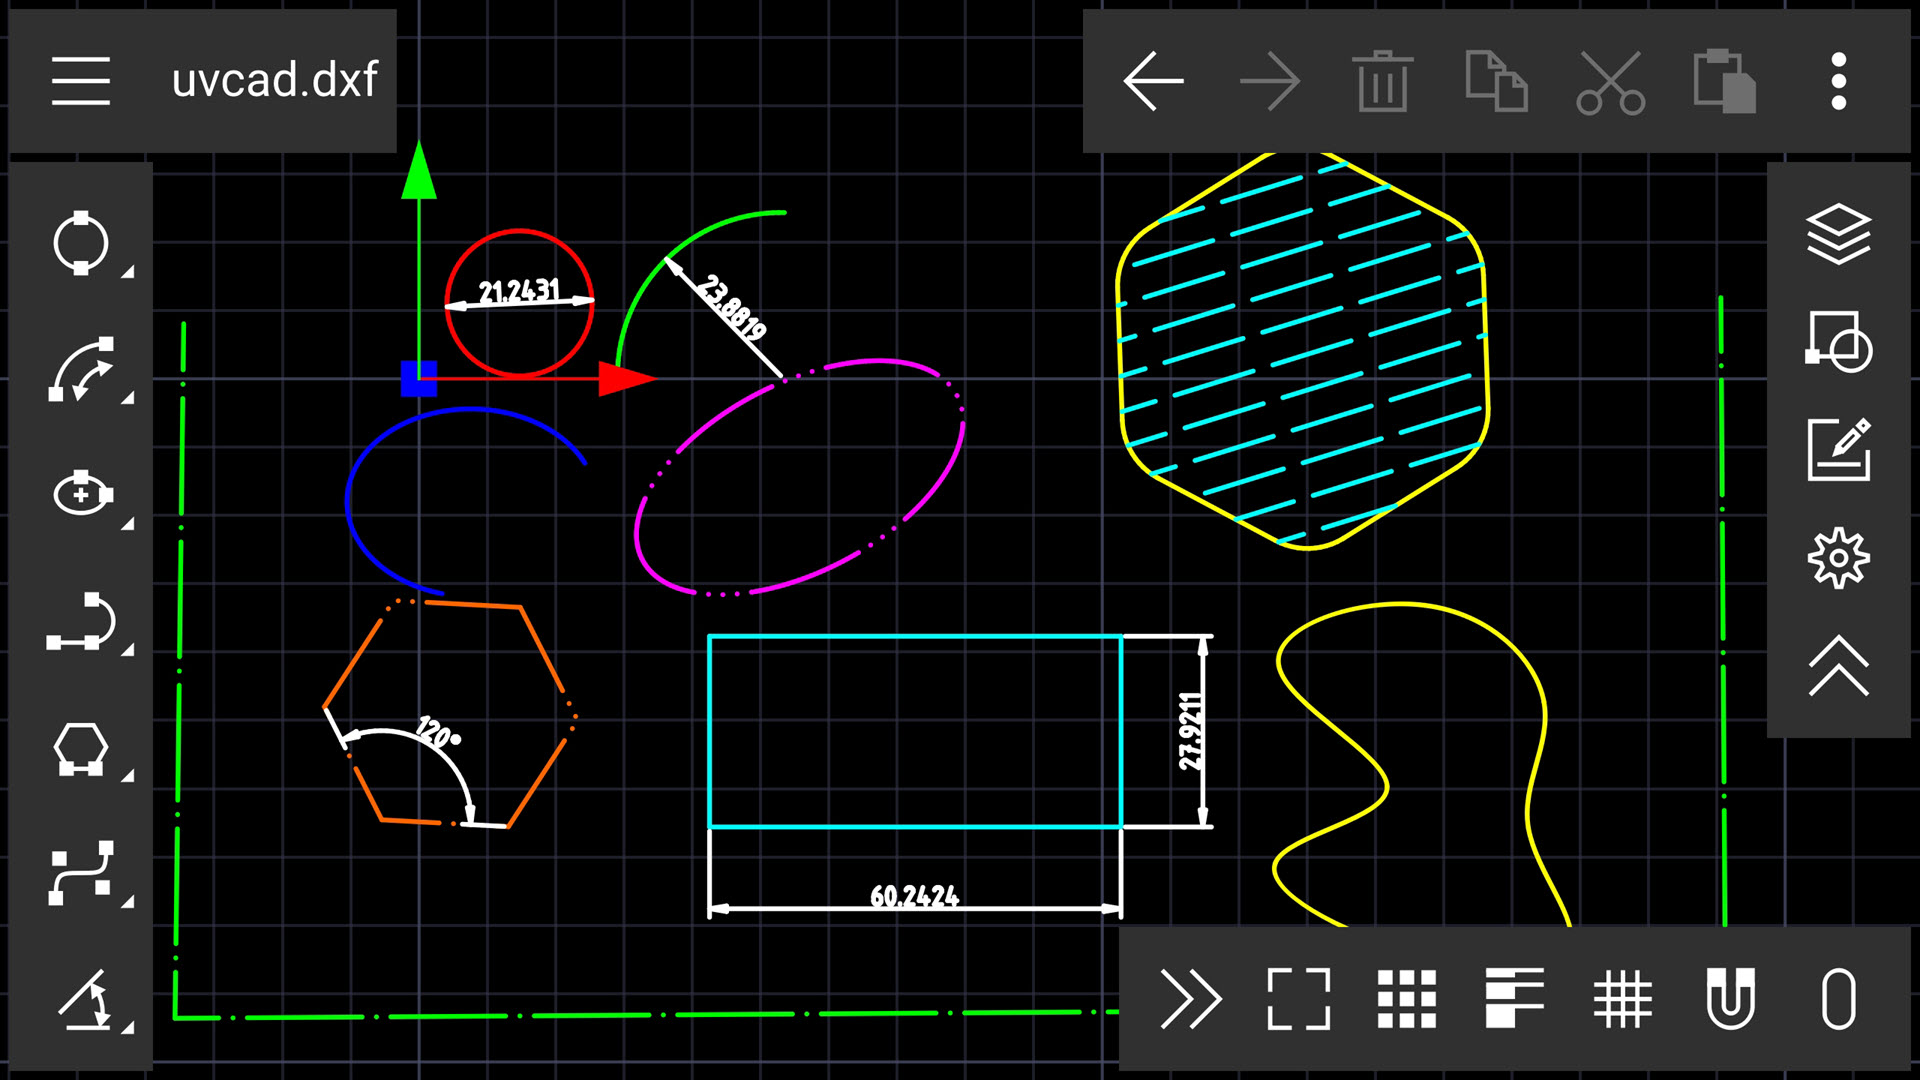Screen dimensions: 1920x1080
Task: Select the Arc drawing tool
Action: tap(83, 370)
